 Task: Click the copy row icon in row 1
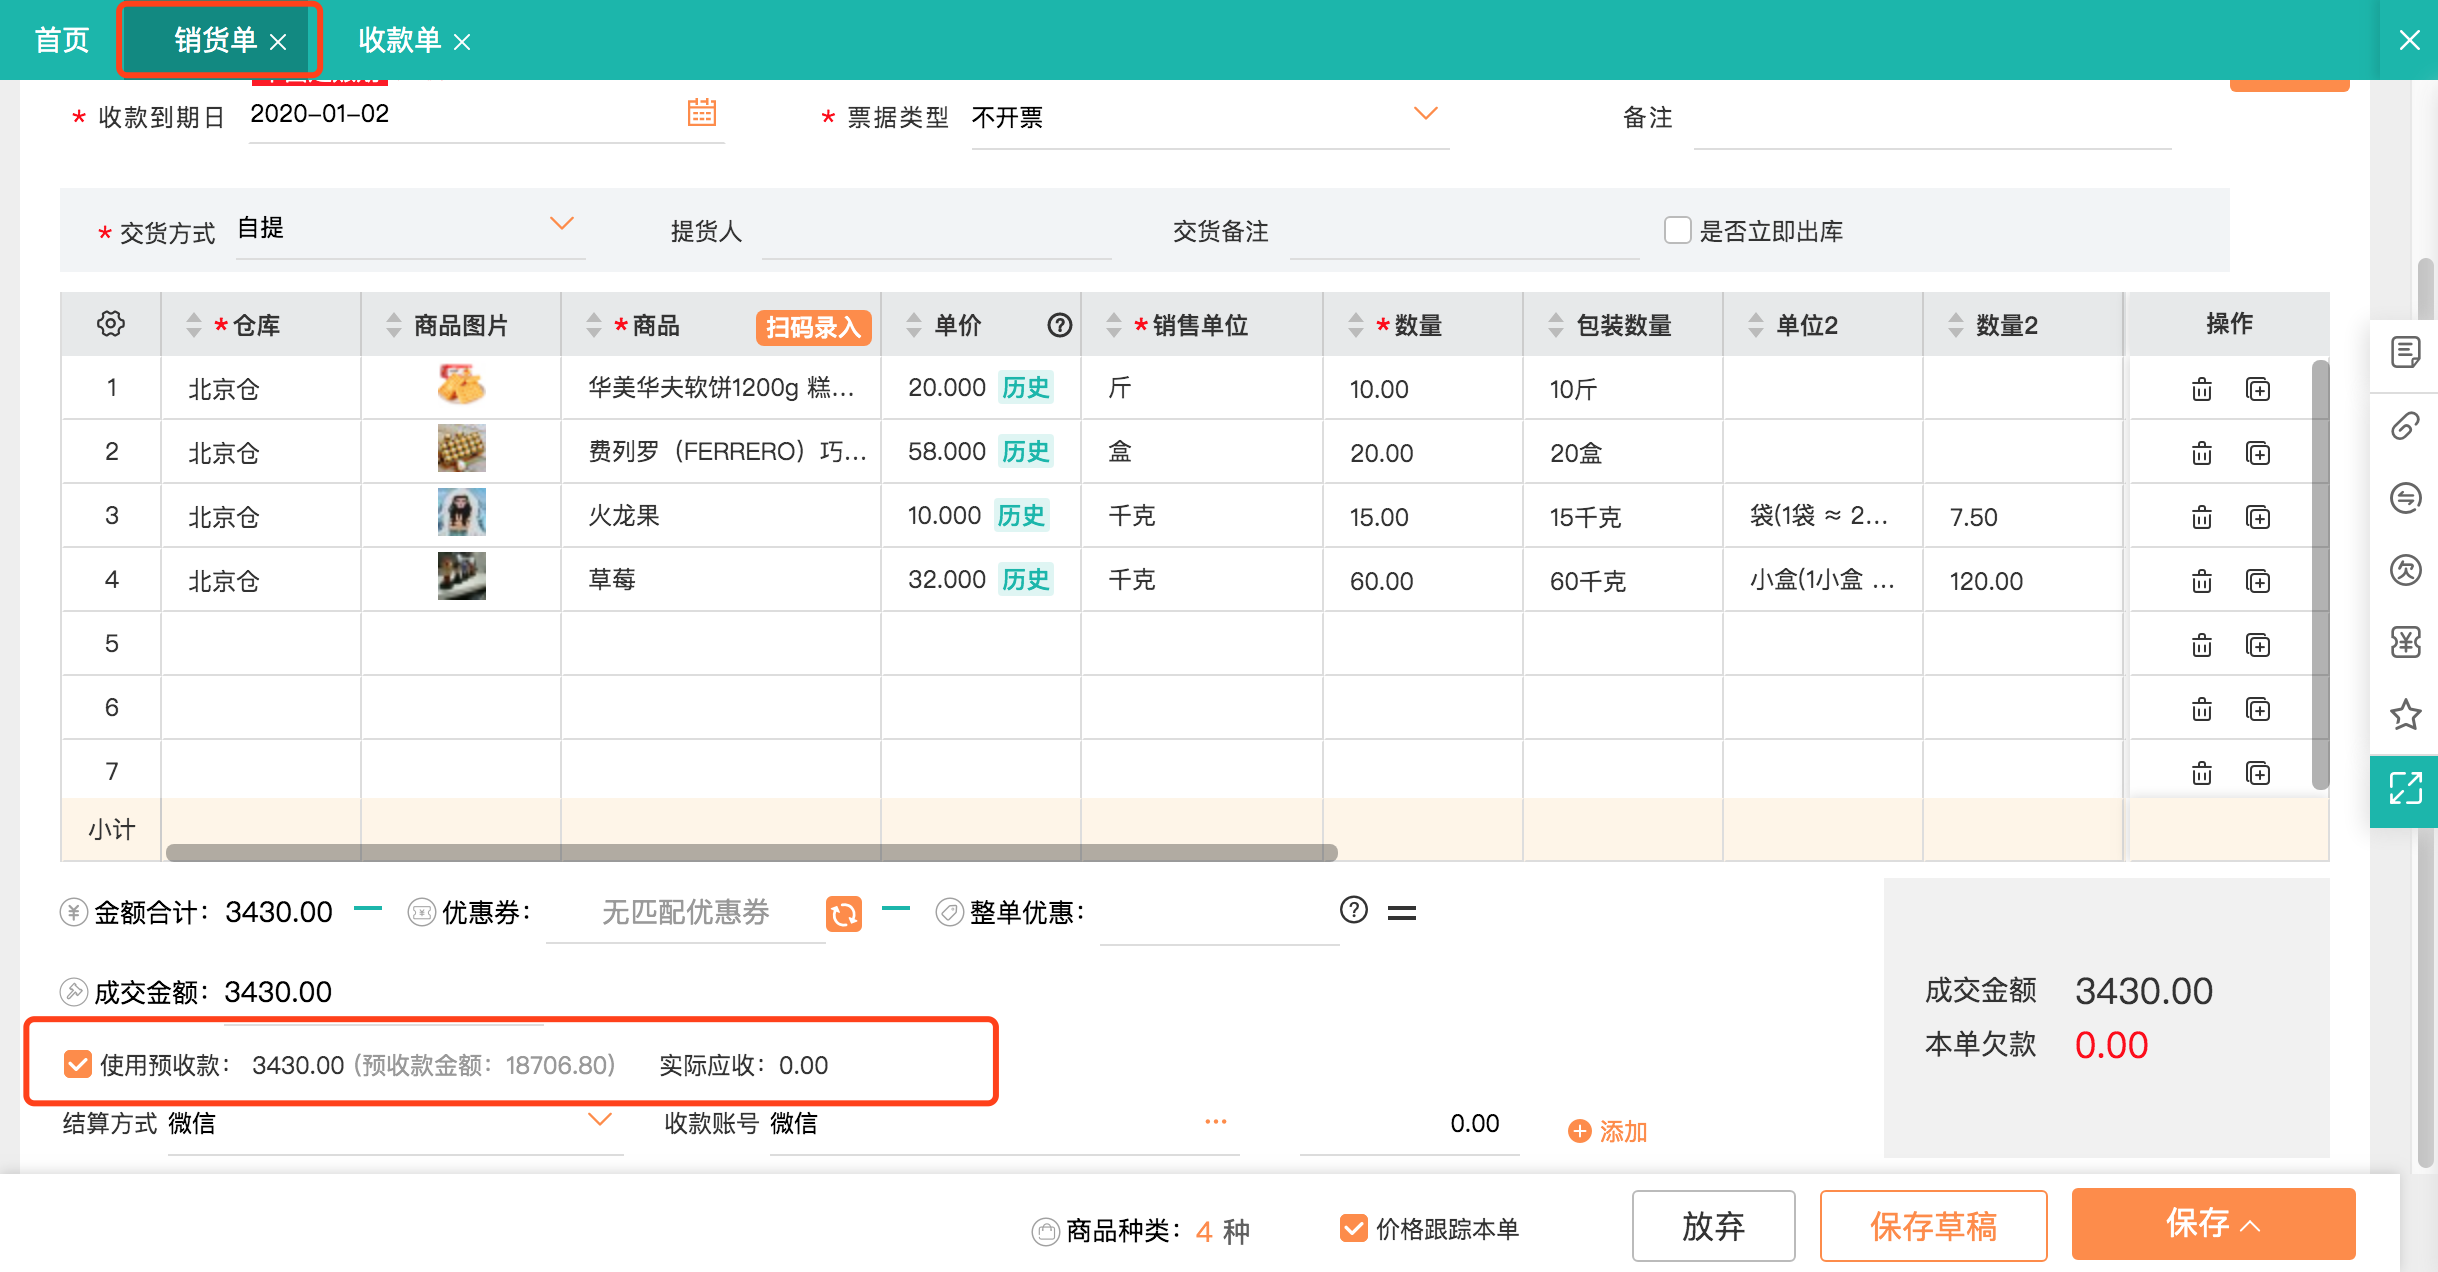(2257, 387)
